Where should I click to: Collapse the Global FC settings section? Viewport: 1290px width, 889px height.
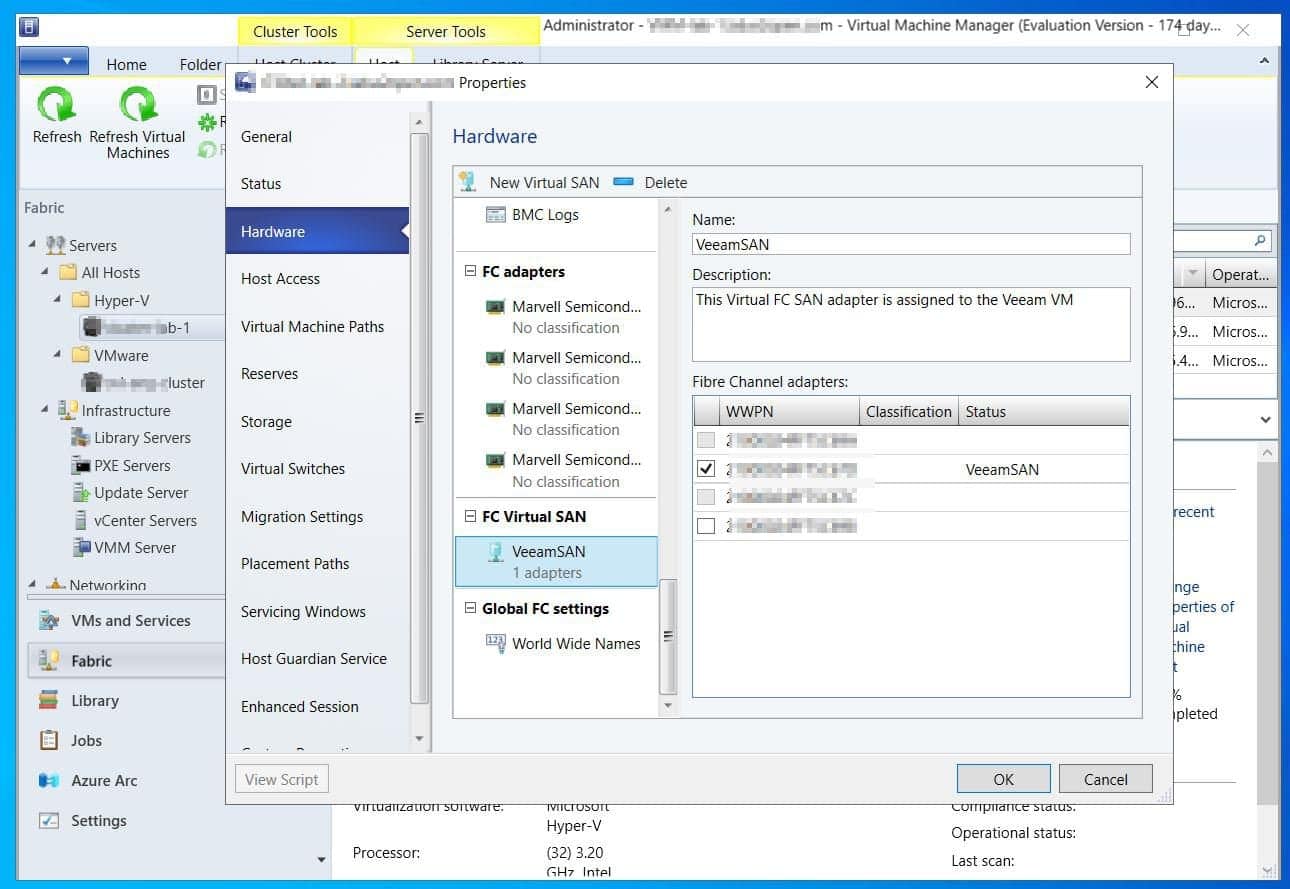[470, 608]
